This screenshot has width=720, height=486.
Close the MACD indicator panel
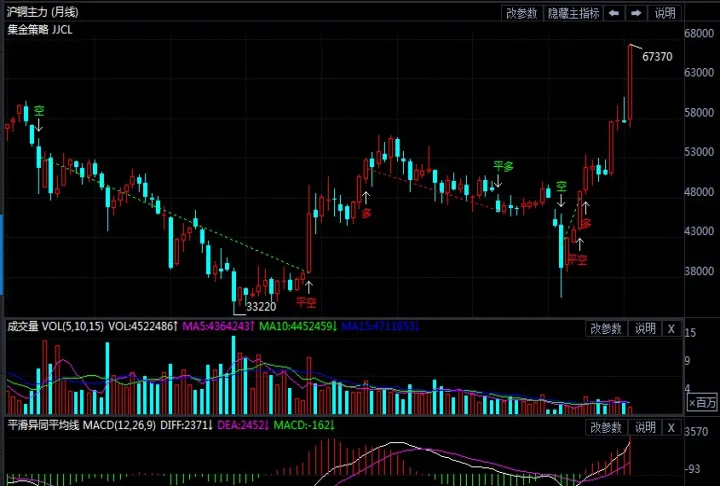tap(671, 427)
